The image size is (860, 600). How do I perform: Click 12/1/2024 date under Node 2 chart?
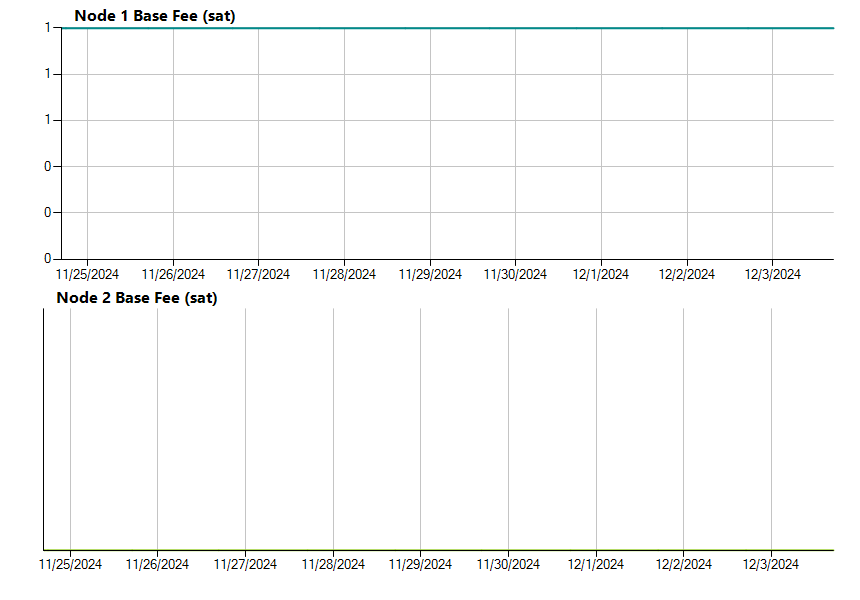pyautogui.click(x=596, y=565)
